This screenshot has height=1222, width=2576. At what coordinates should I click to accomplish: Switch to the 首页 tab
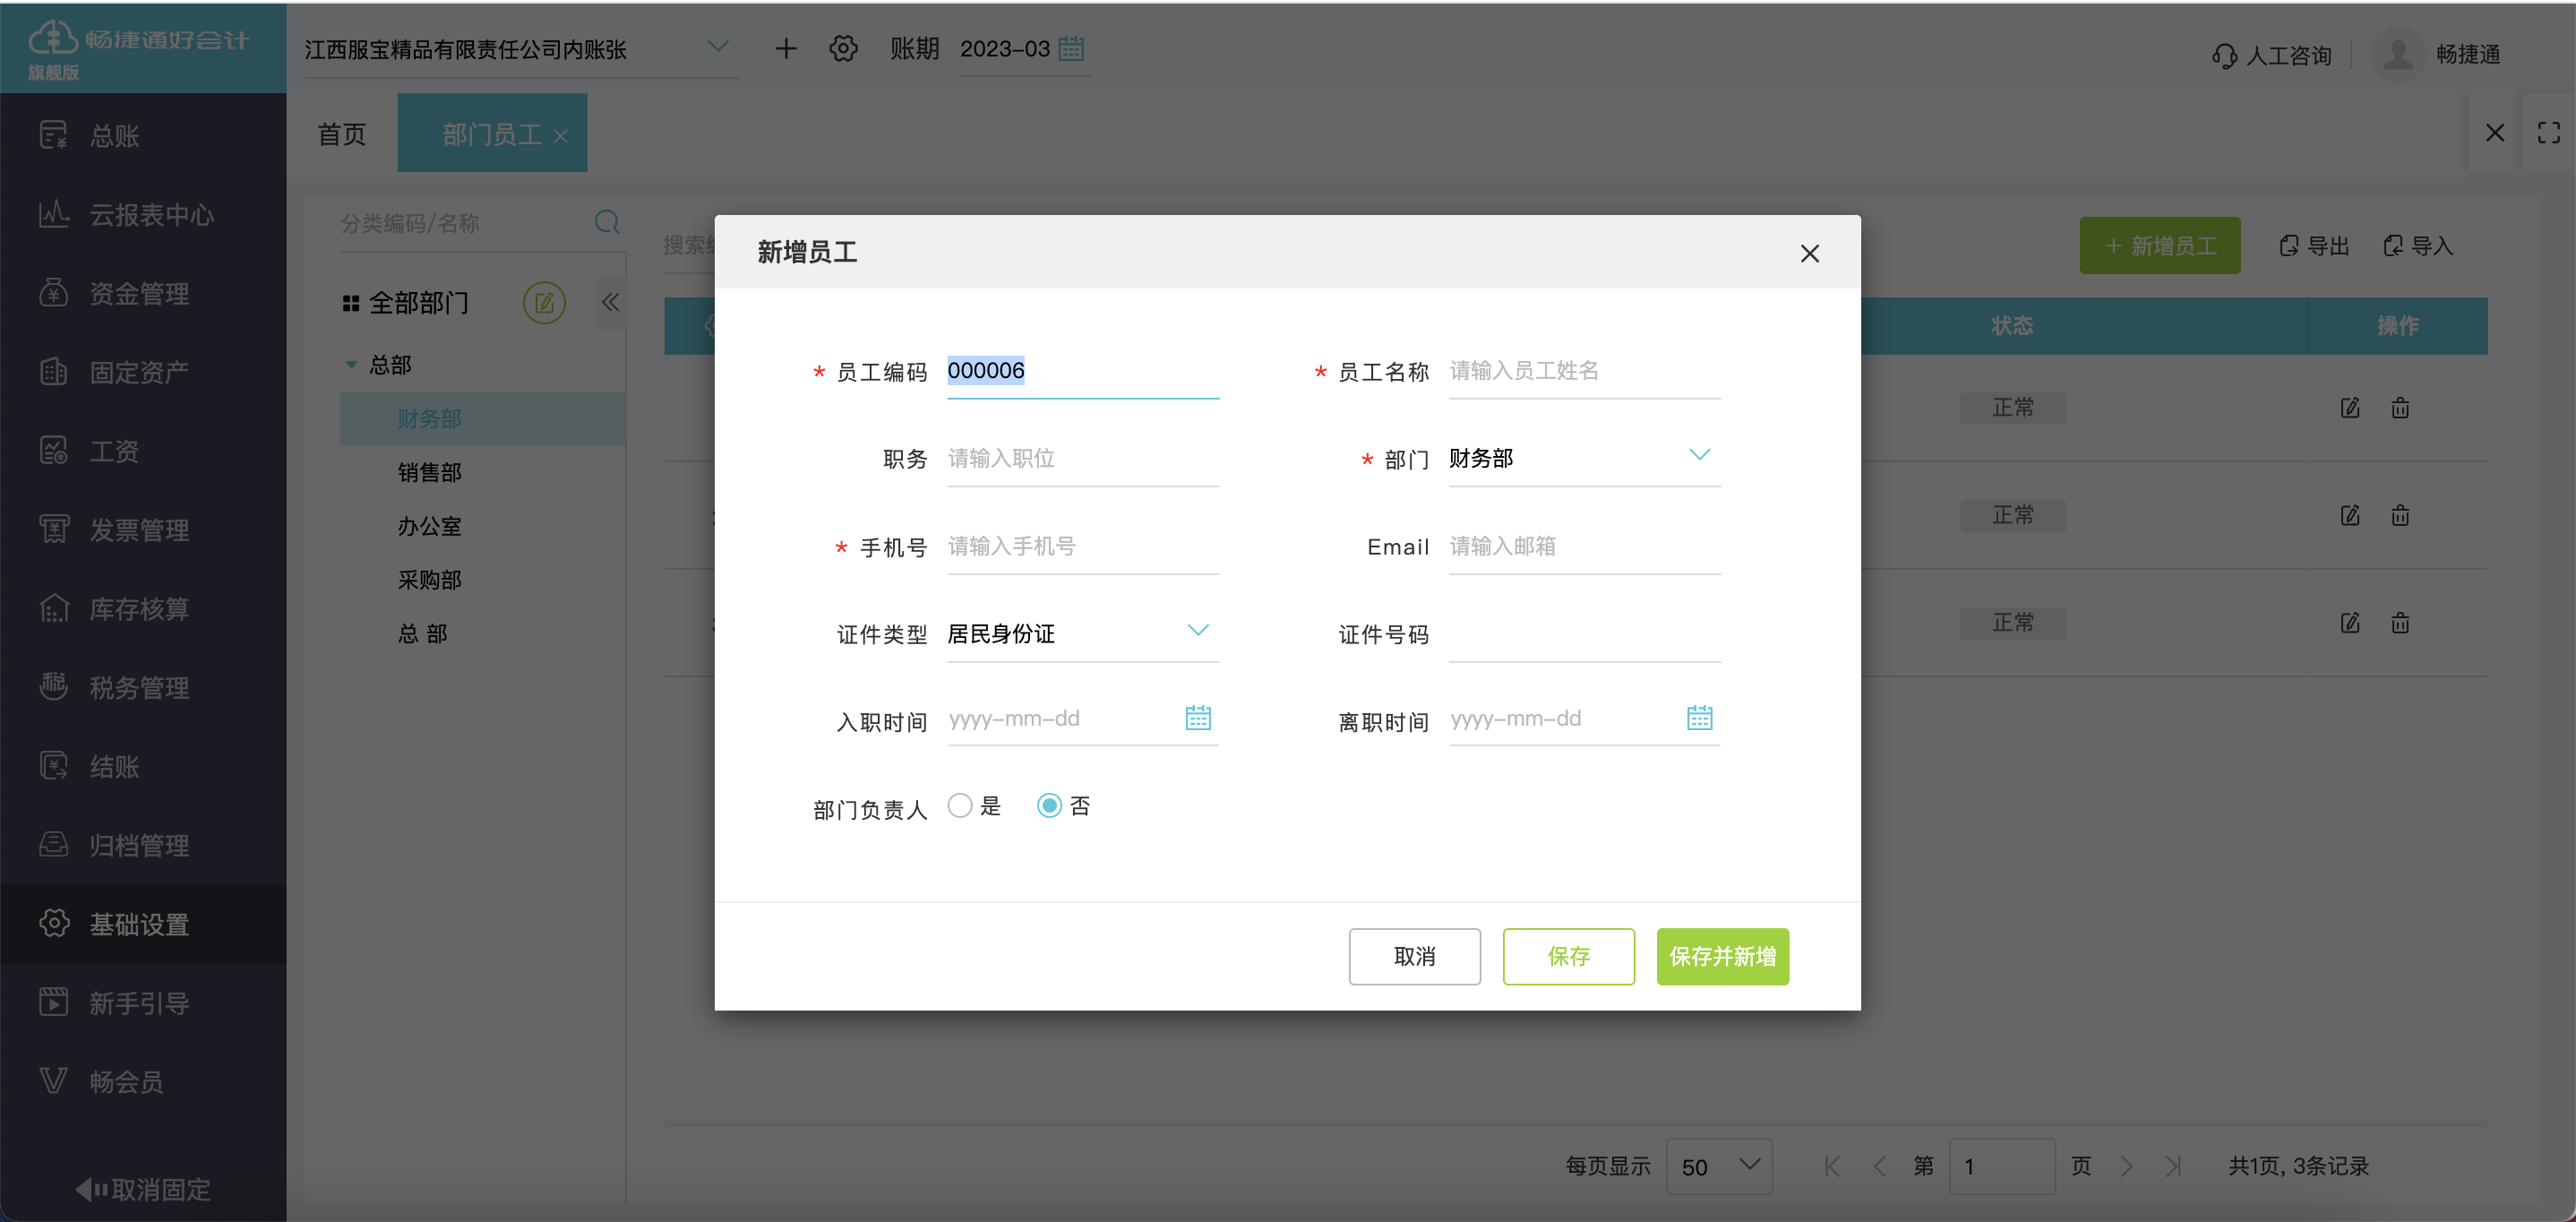click(x=343, y=134)
